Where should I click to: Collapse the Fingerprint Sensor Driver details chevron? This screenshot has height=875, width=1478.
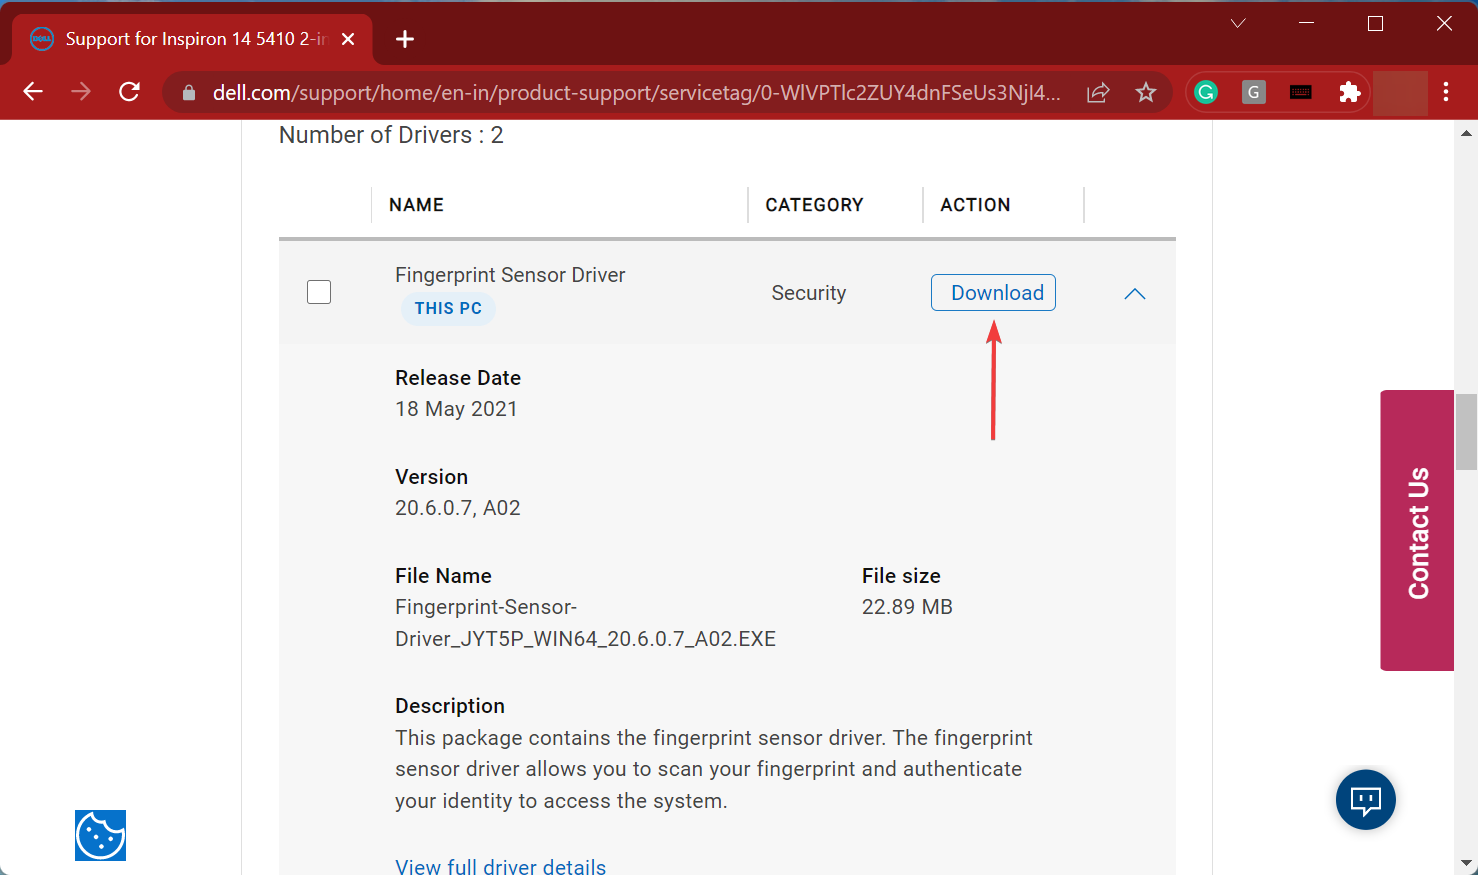point(1134,293)
